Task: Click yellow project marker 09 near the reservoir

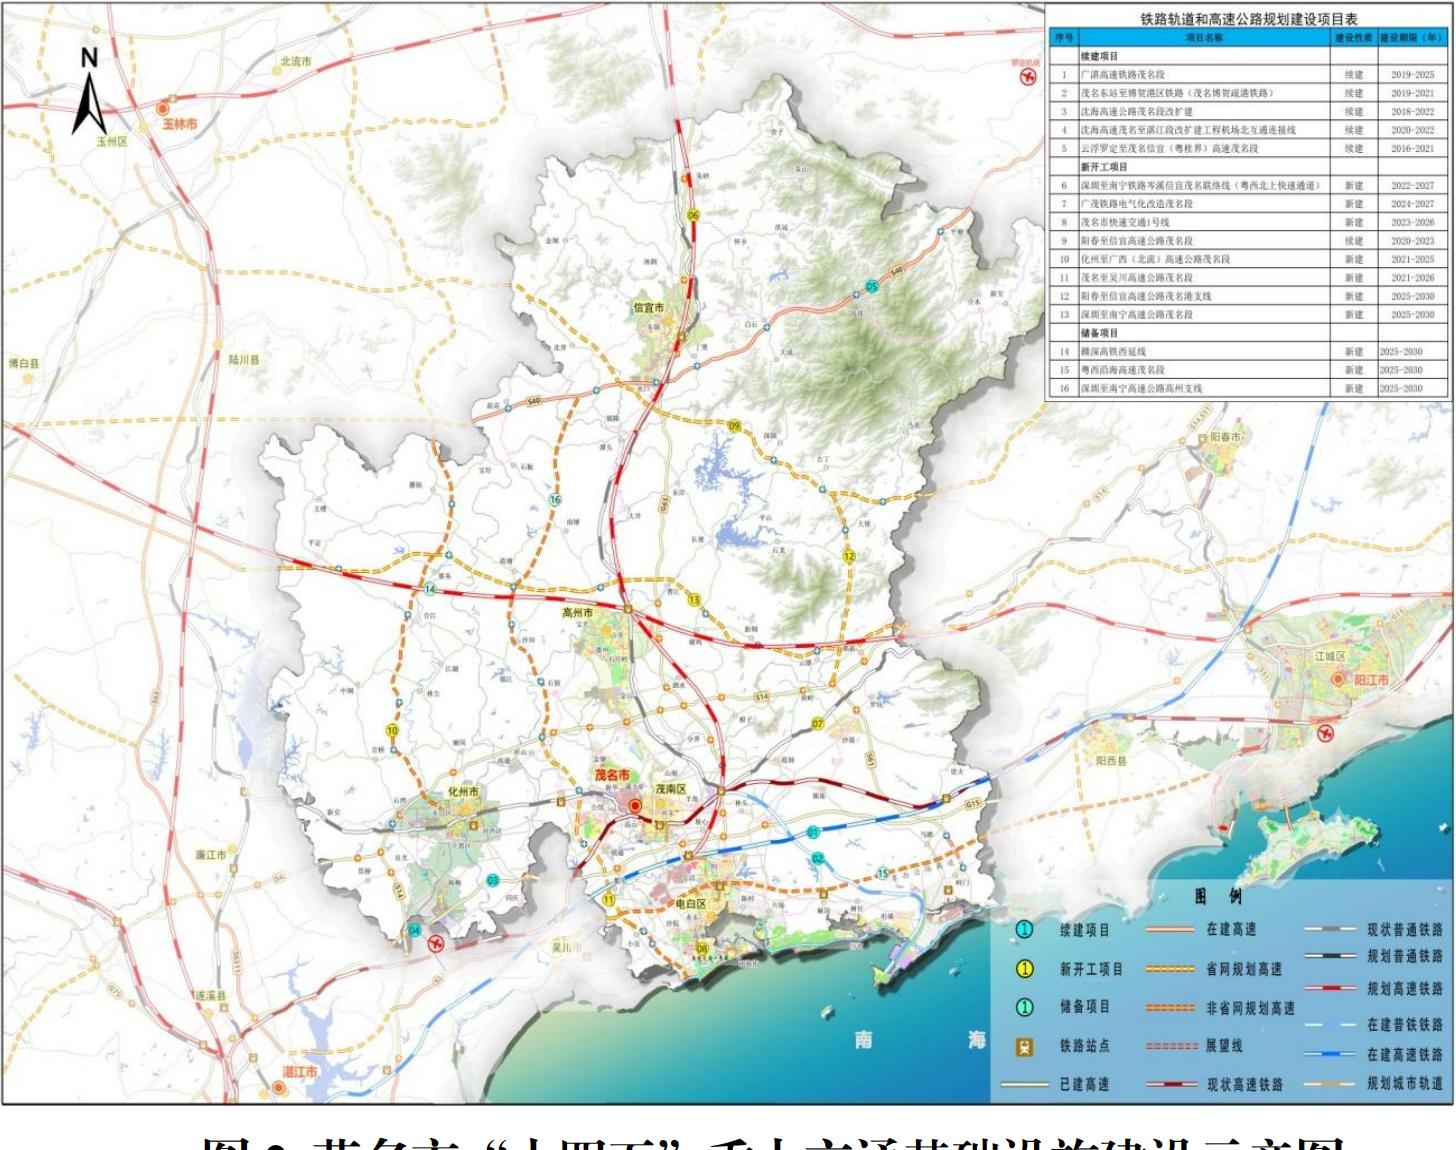Action: pyautogui.click(x=734, y=426)
